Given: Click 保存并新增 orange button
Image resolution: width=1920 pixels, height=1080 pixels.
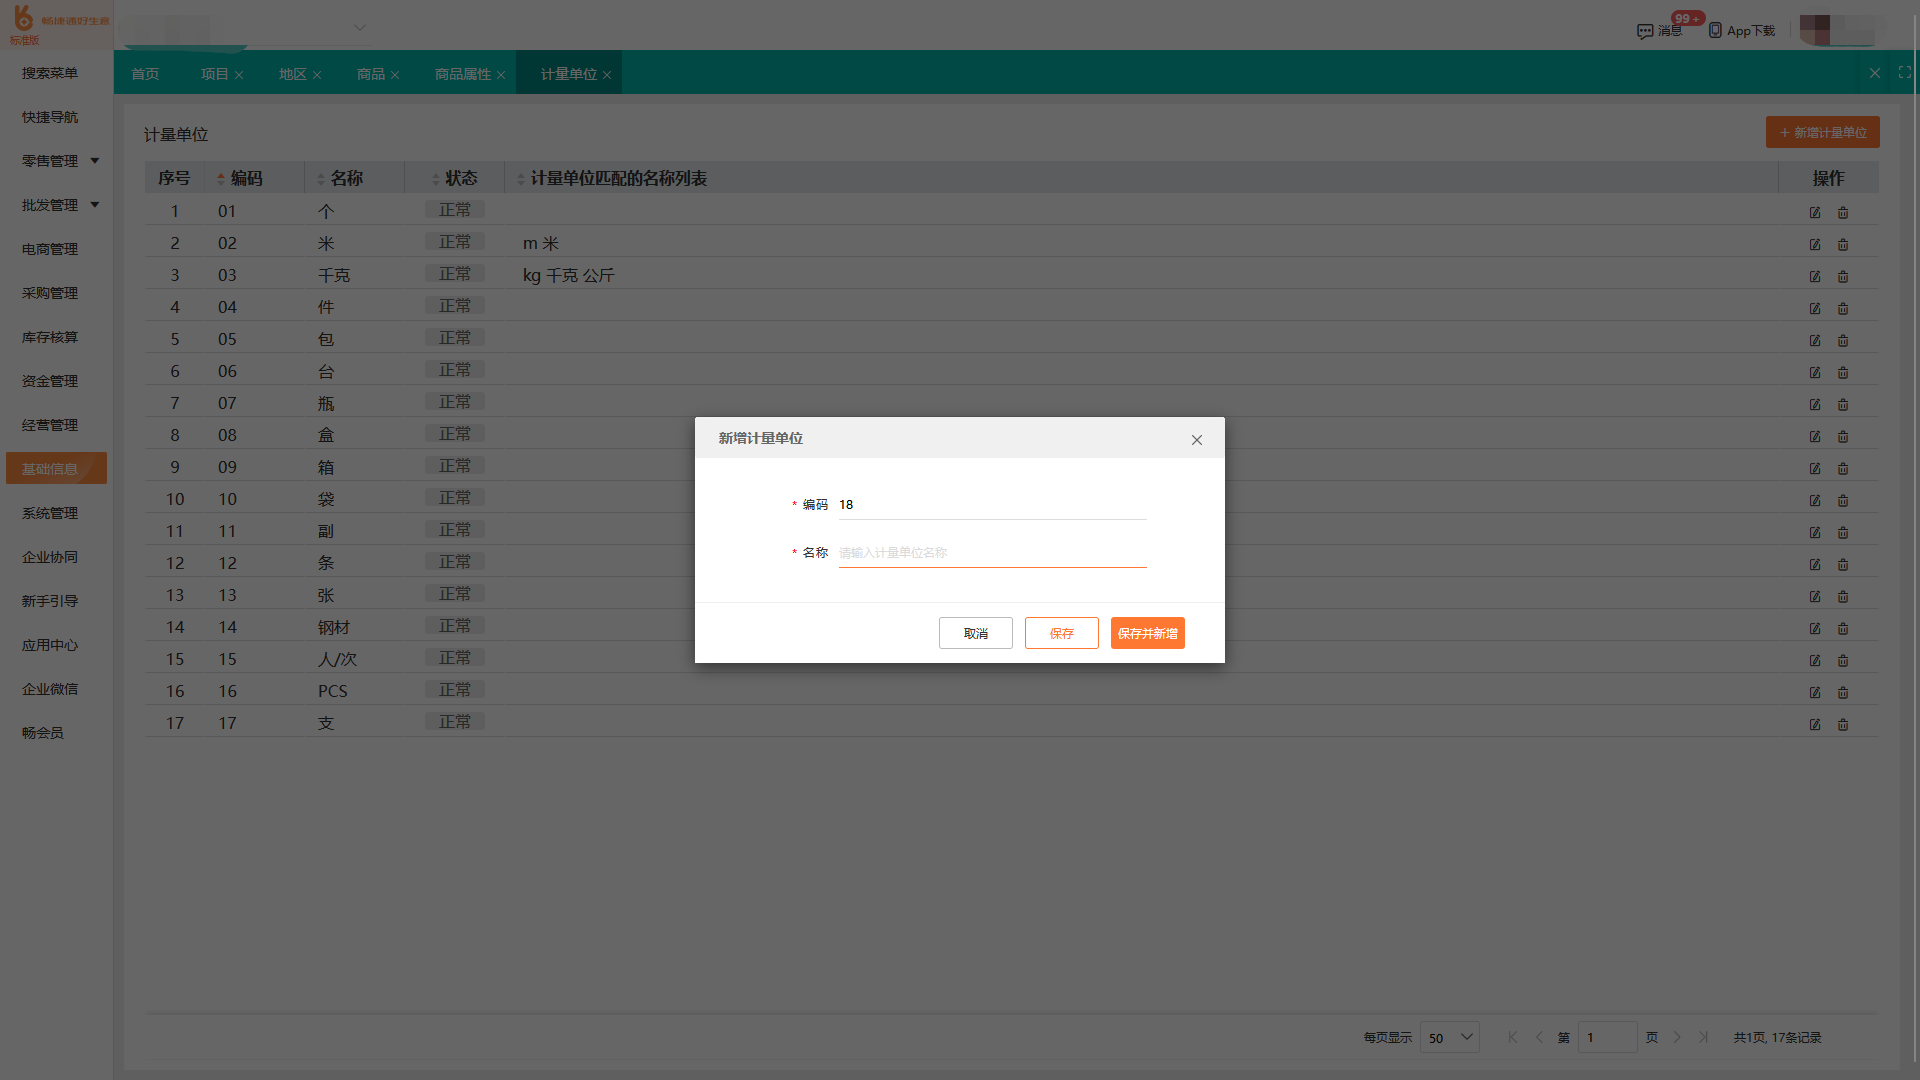Looking at the screenshot, I should tap(1147, 633).
